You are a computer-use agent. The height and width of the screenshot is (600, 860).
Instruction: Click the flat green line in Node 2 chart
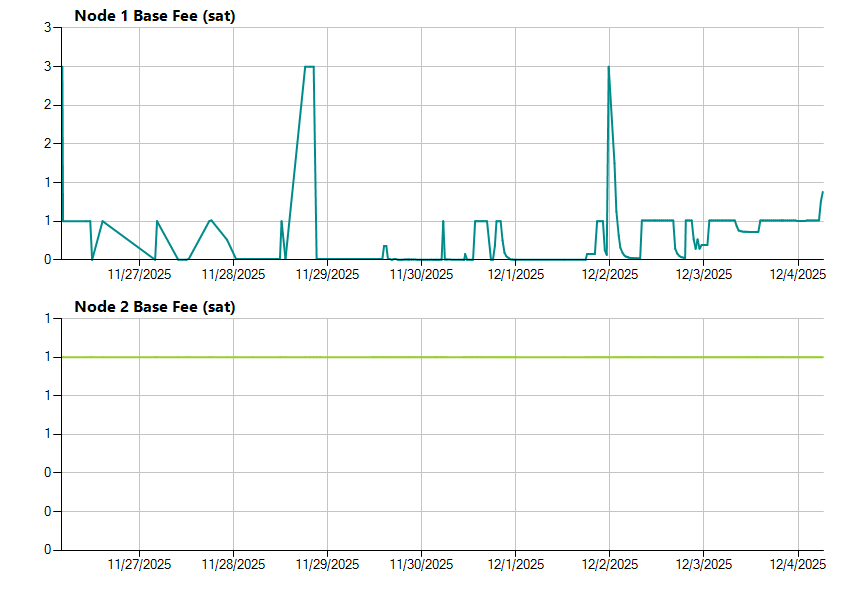tap(440, 357)
